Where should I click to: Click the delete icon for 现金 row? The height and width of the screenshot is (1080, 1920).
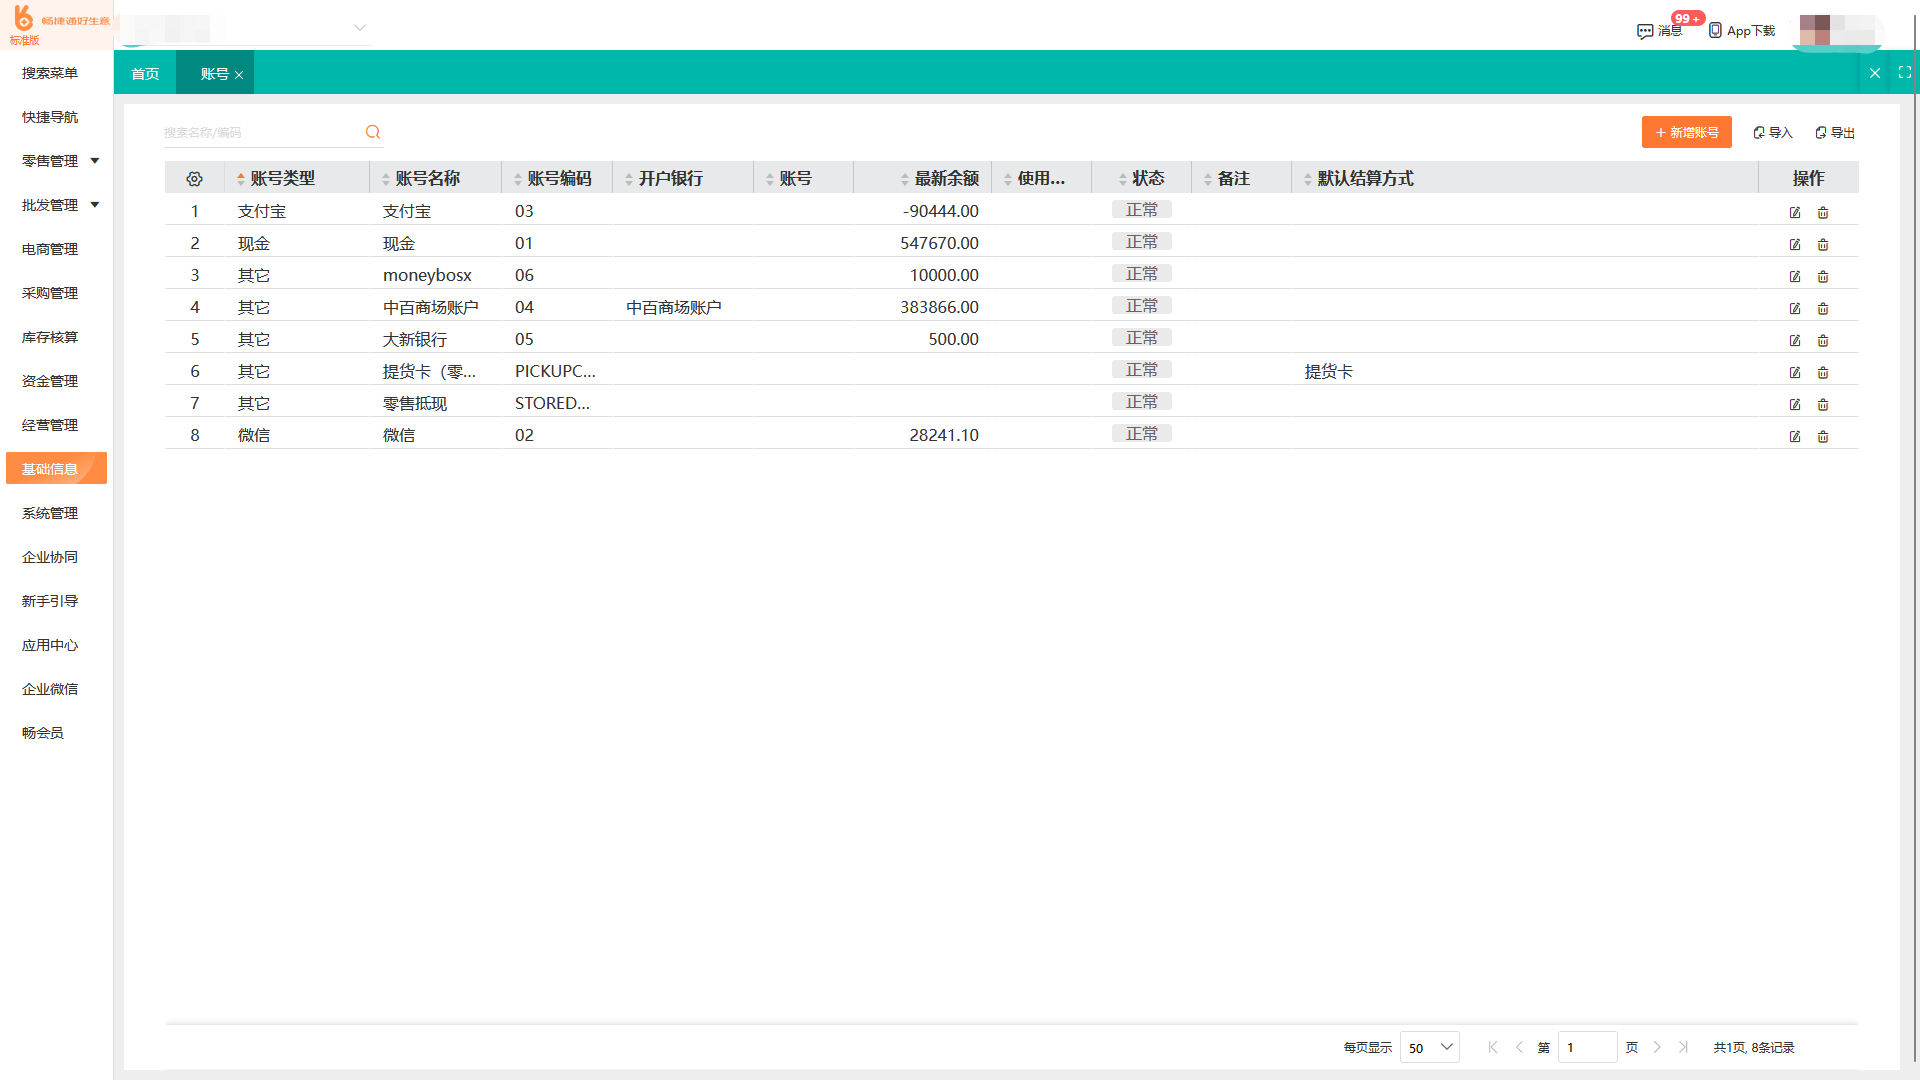pyautogui.click(x=1824, y=243)
